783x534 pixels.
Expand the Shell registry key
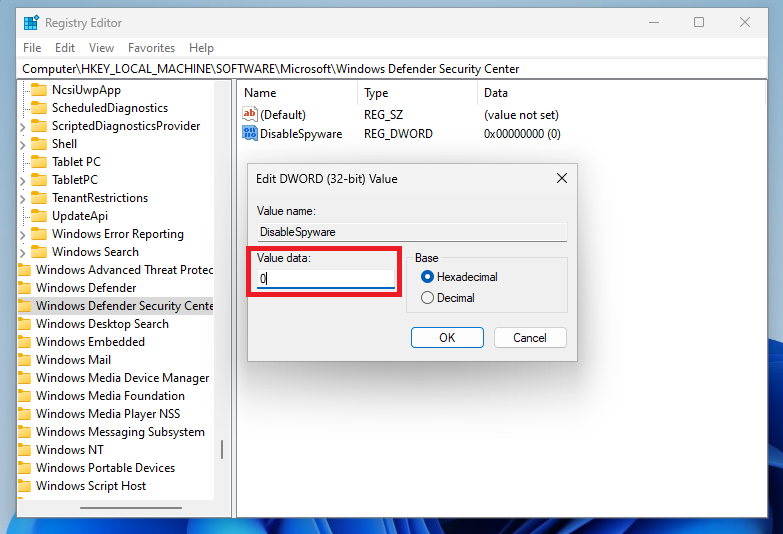pyautogui.click(x=22, y=145)
